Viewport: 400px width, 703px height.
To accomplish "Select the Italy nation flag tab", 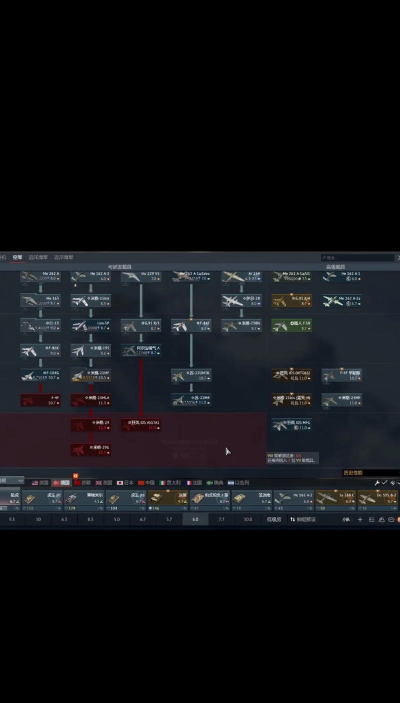I will point(170,483).
